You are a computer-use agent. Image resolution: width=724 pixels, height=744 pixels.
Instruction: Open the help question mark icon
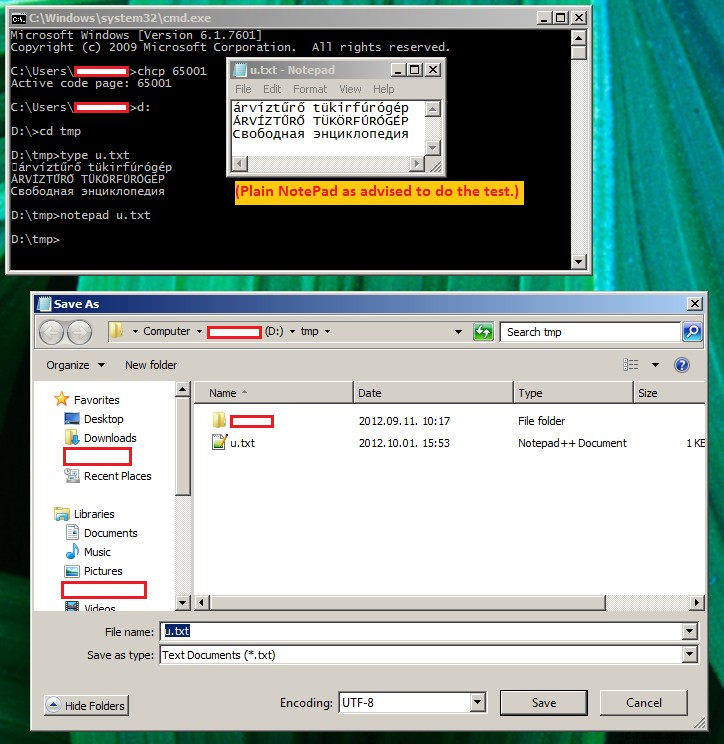[x=683, y=365]
